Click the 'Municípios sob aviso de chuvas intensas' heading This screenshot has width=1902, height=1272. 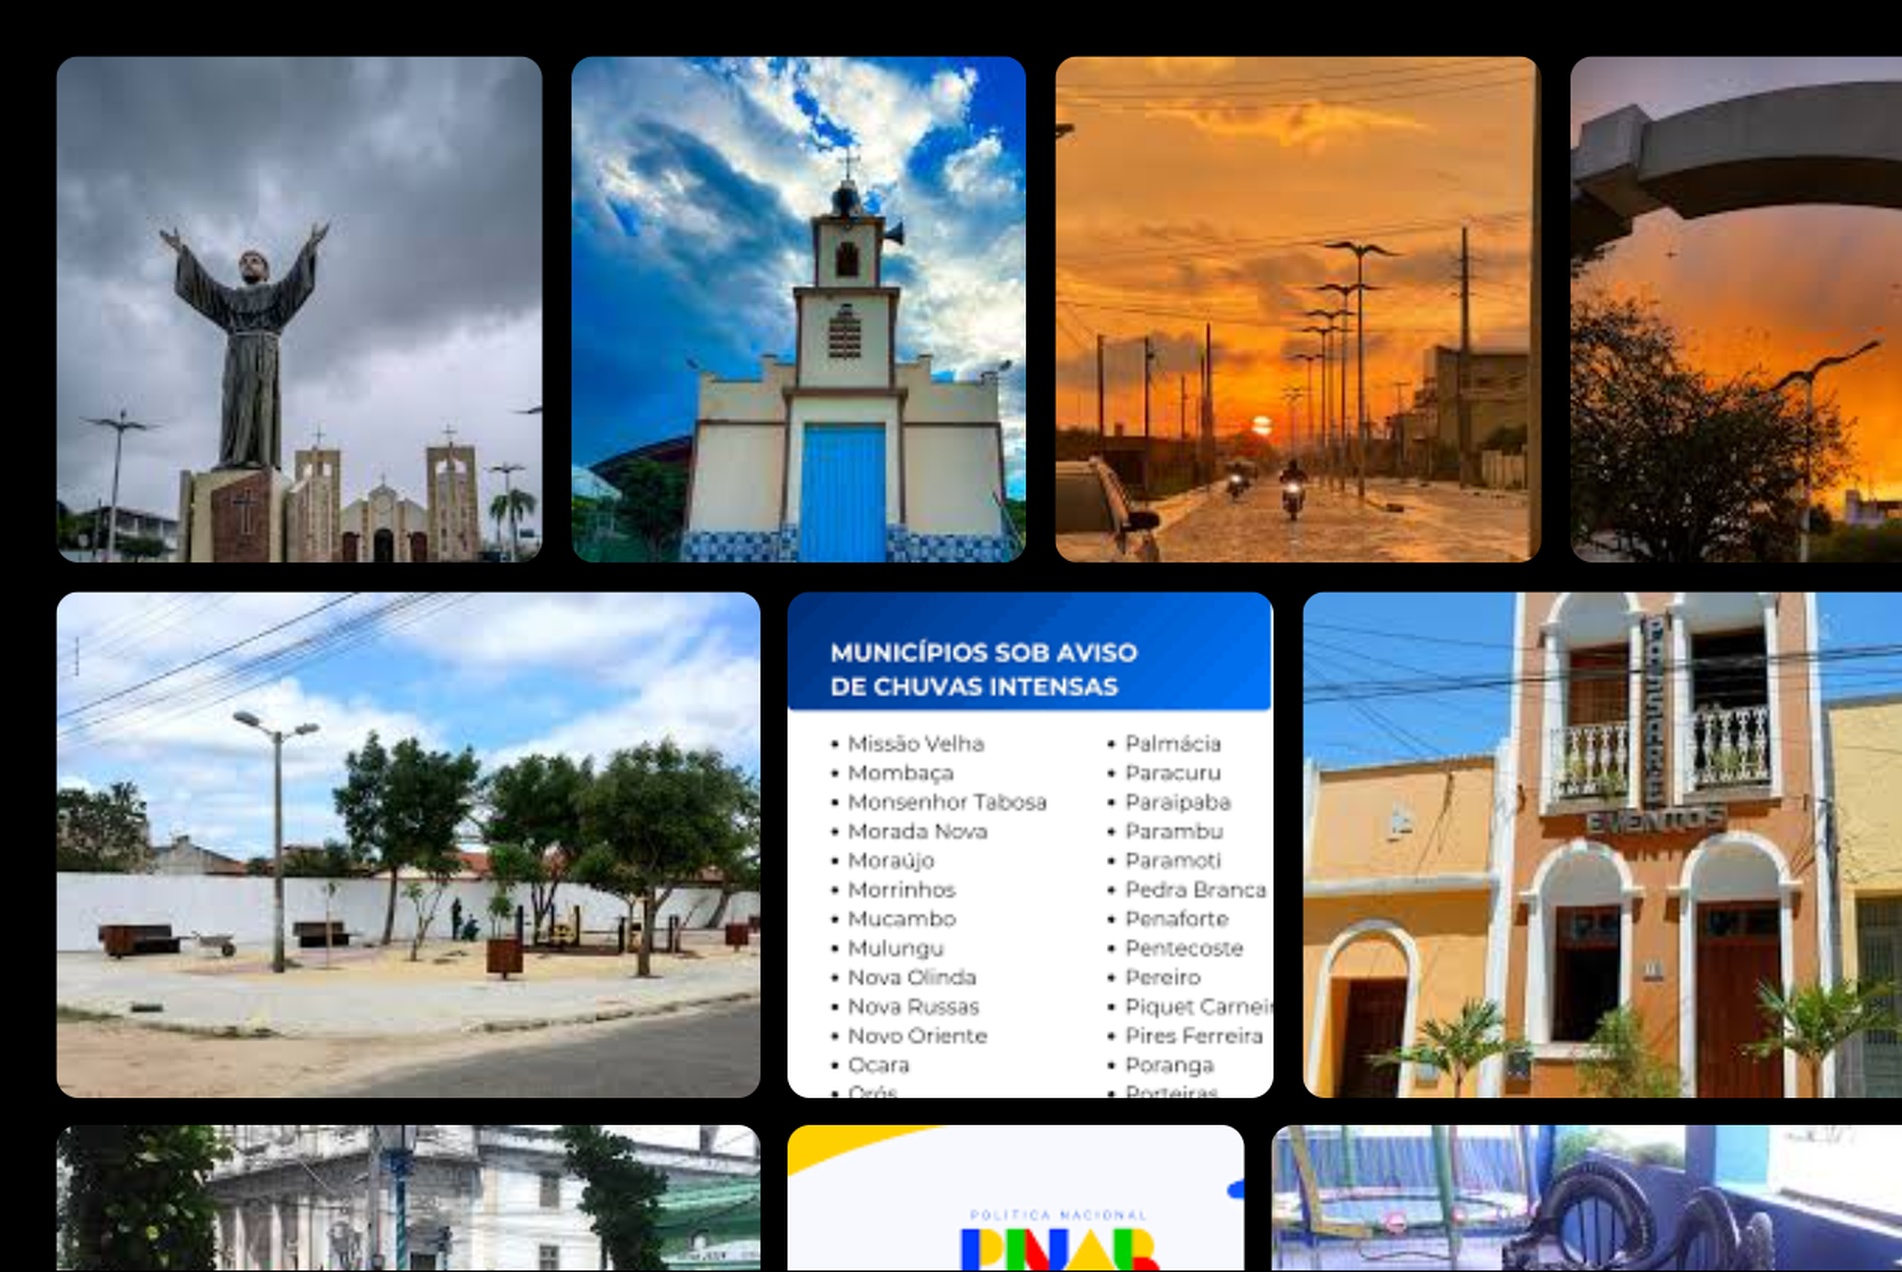tap(983, 669)
